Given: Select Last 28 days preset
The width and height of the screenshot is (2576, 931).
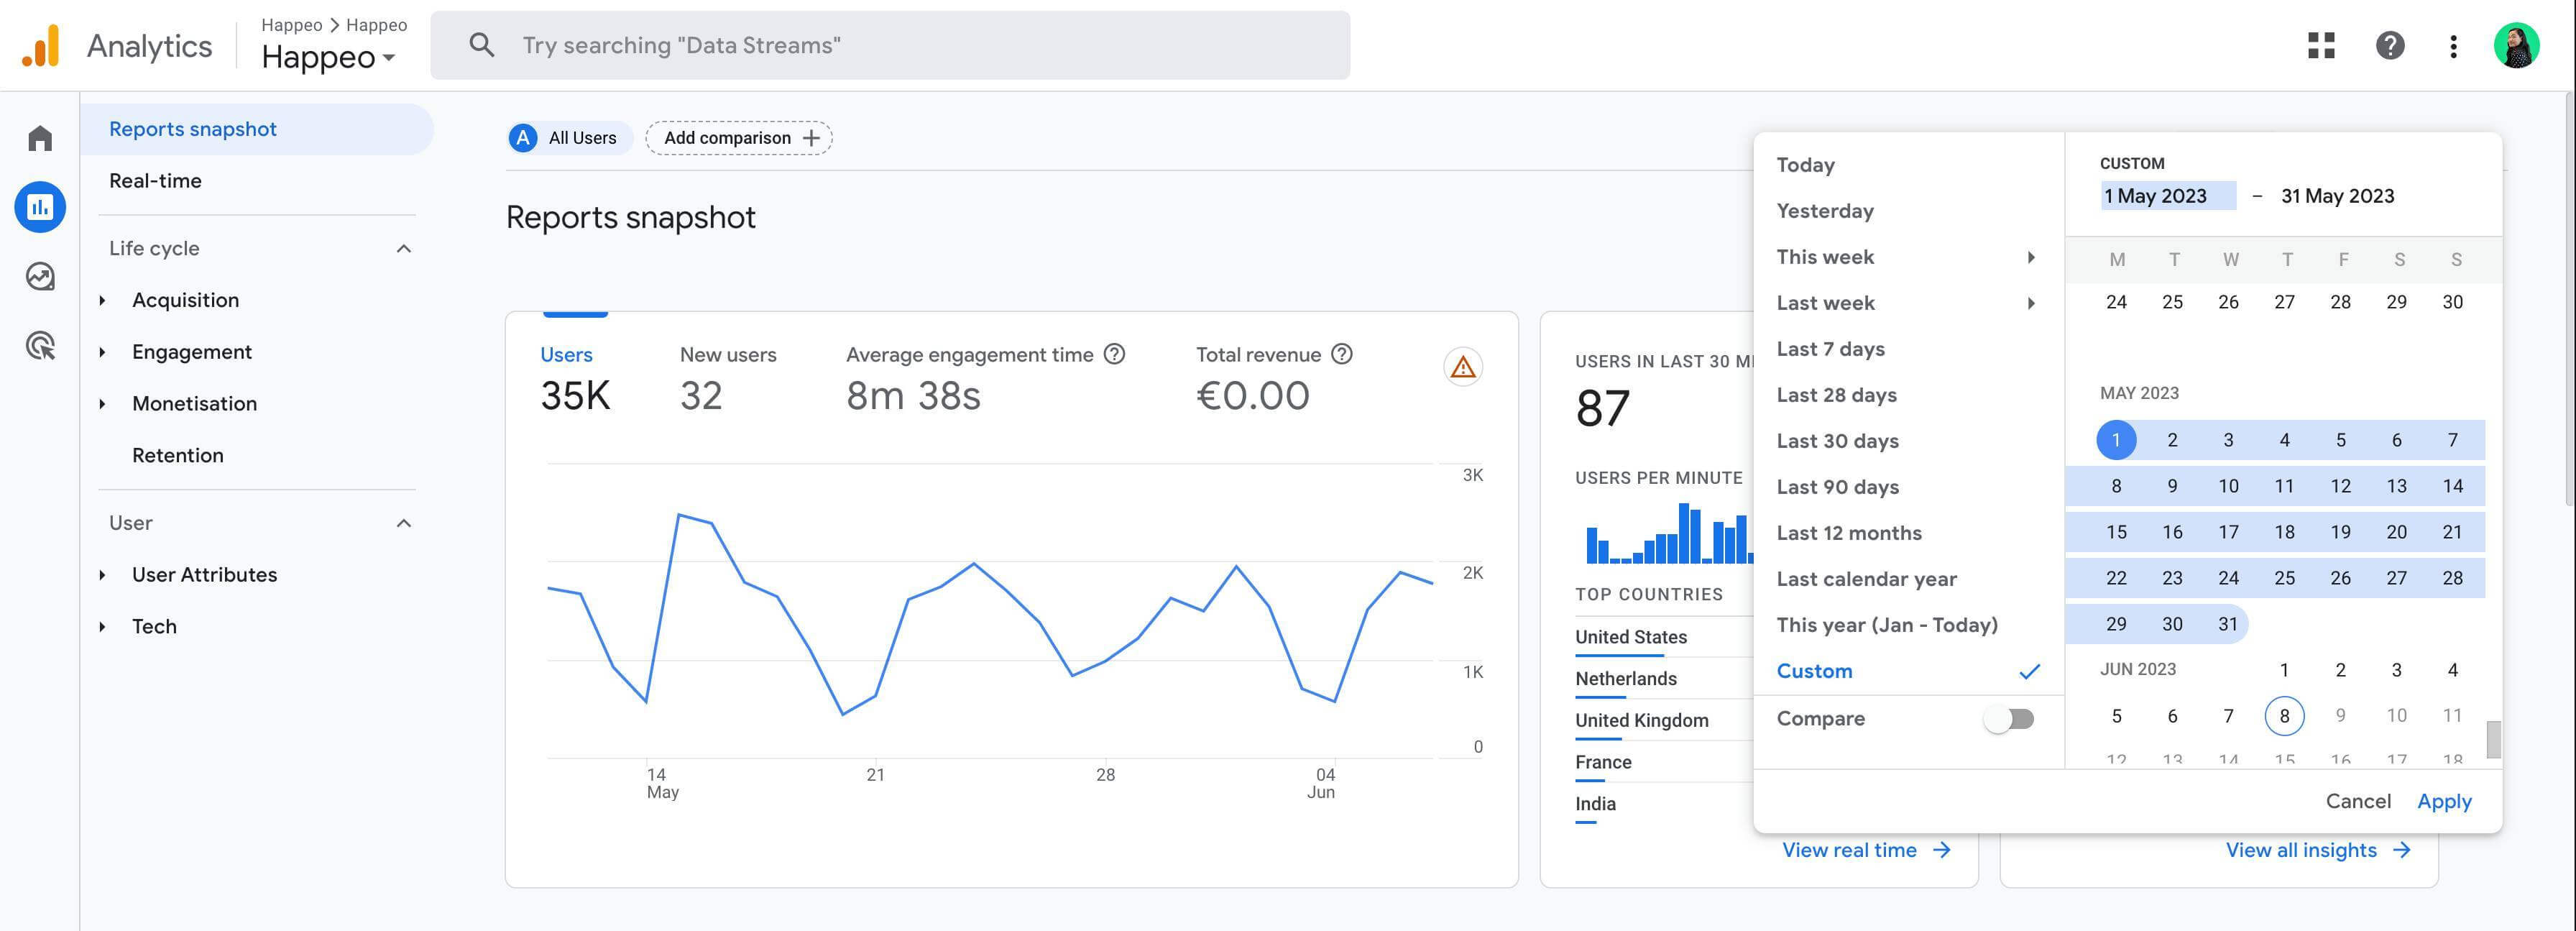Looking at the screenshot, I should (x=1836, y=395).
